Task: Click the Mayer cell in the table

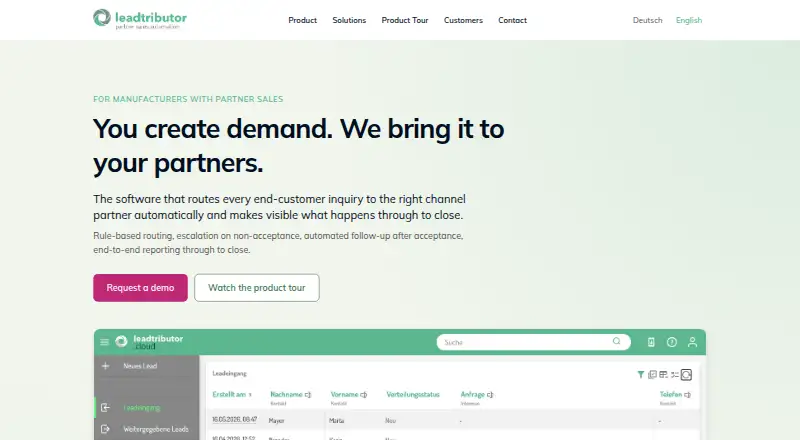Action: [x=277, y=421]
